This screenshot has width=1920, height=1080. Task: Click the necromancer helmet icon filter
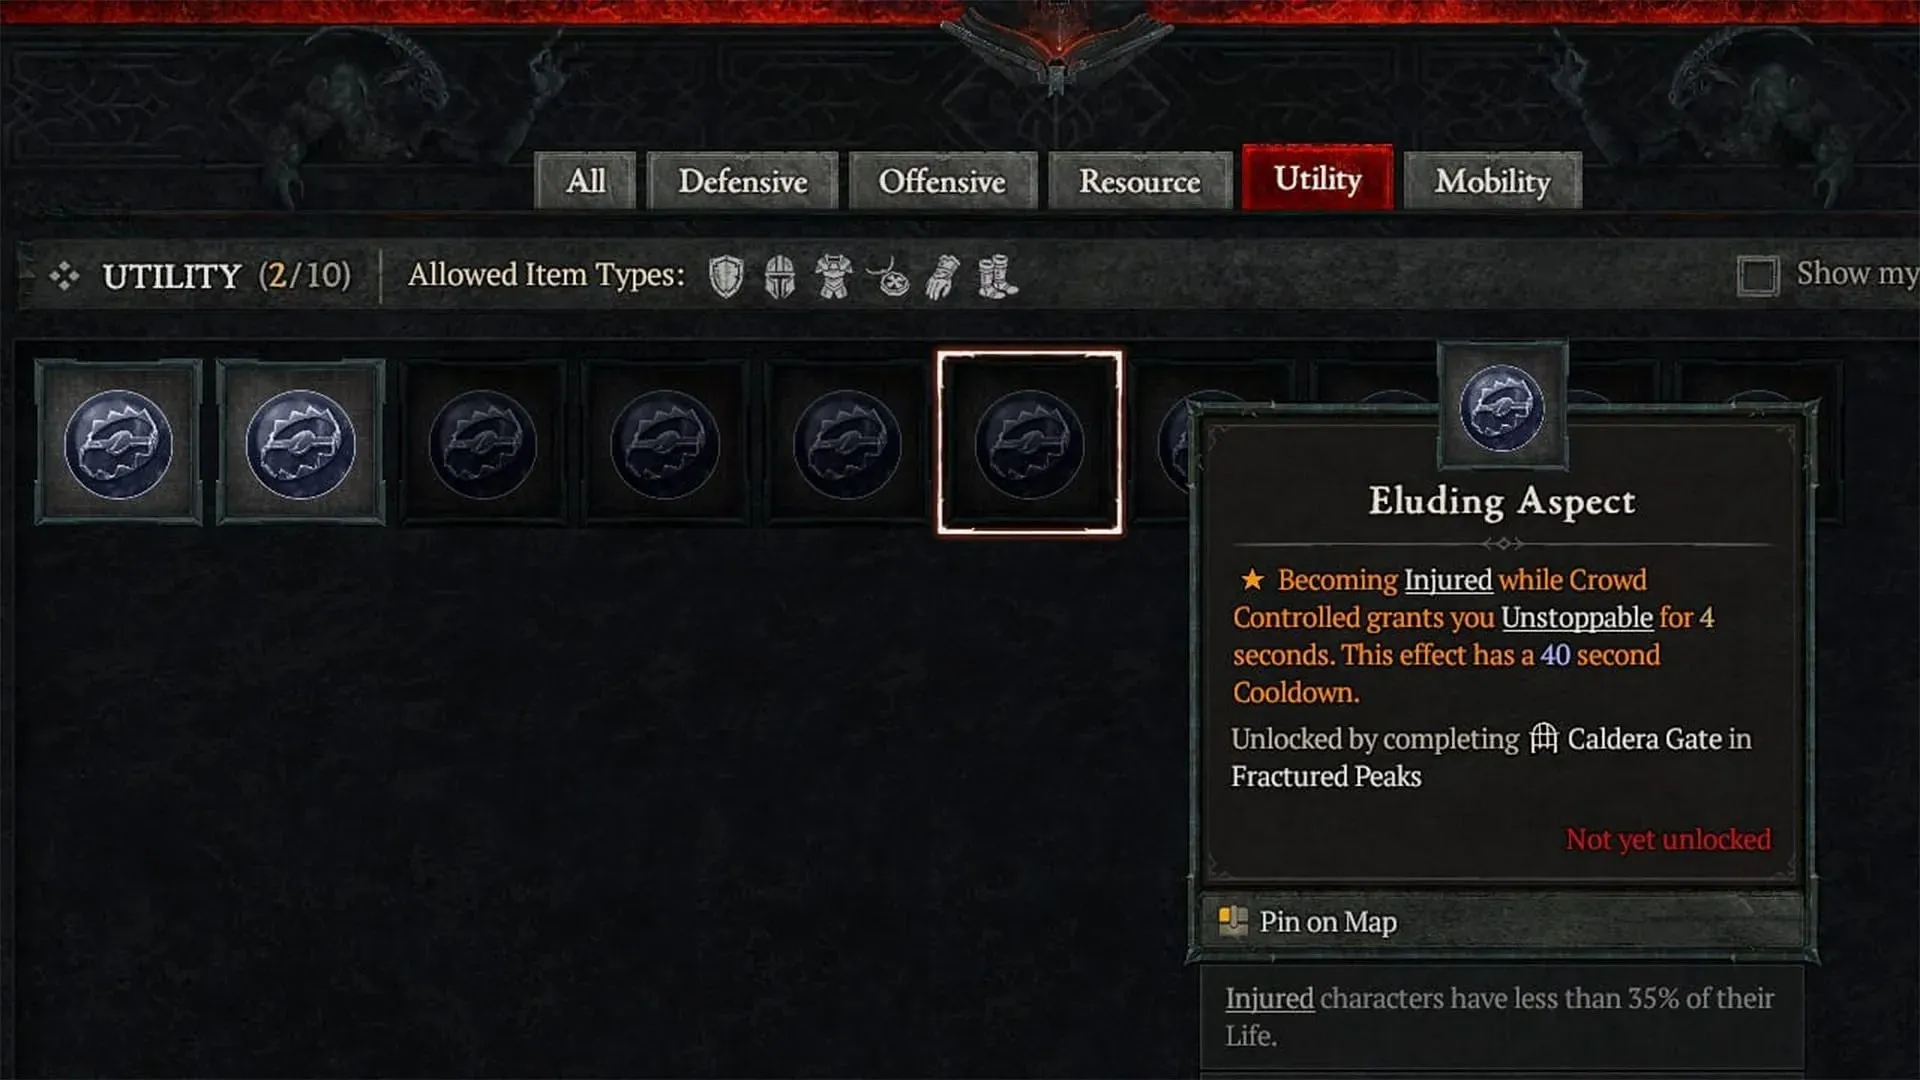(x=778, y=274)
